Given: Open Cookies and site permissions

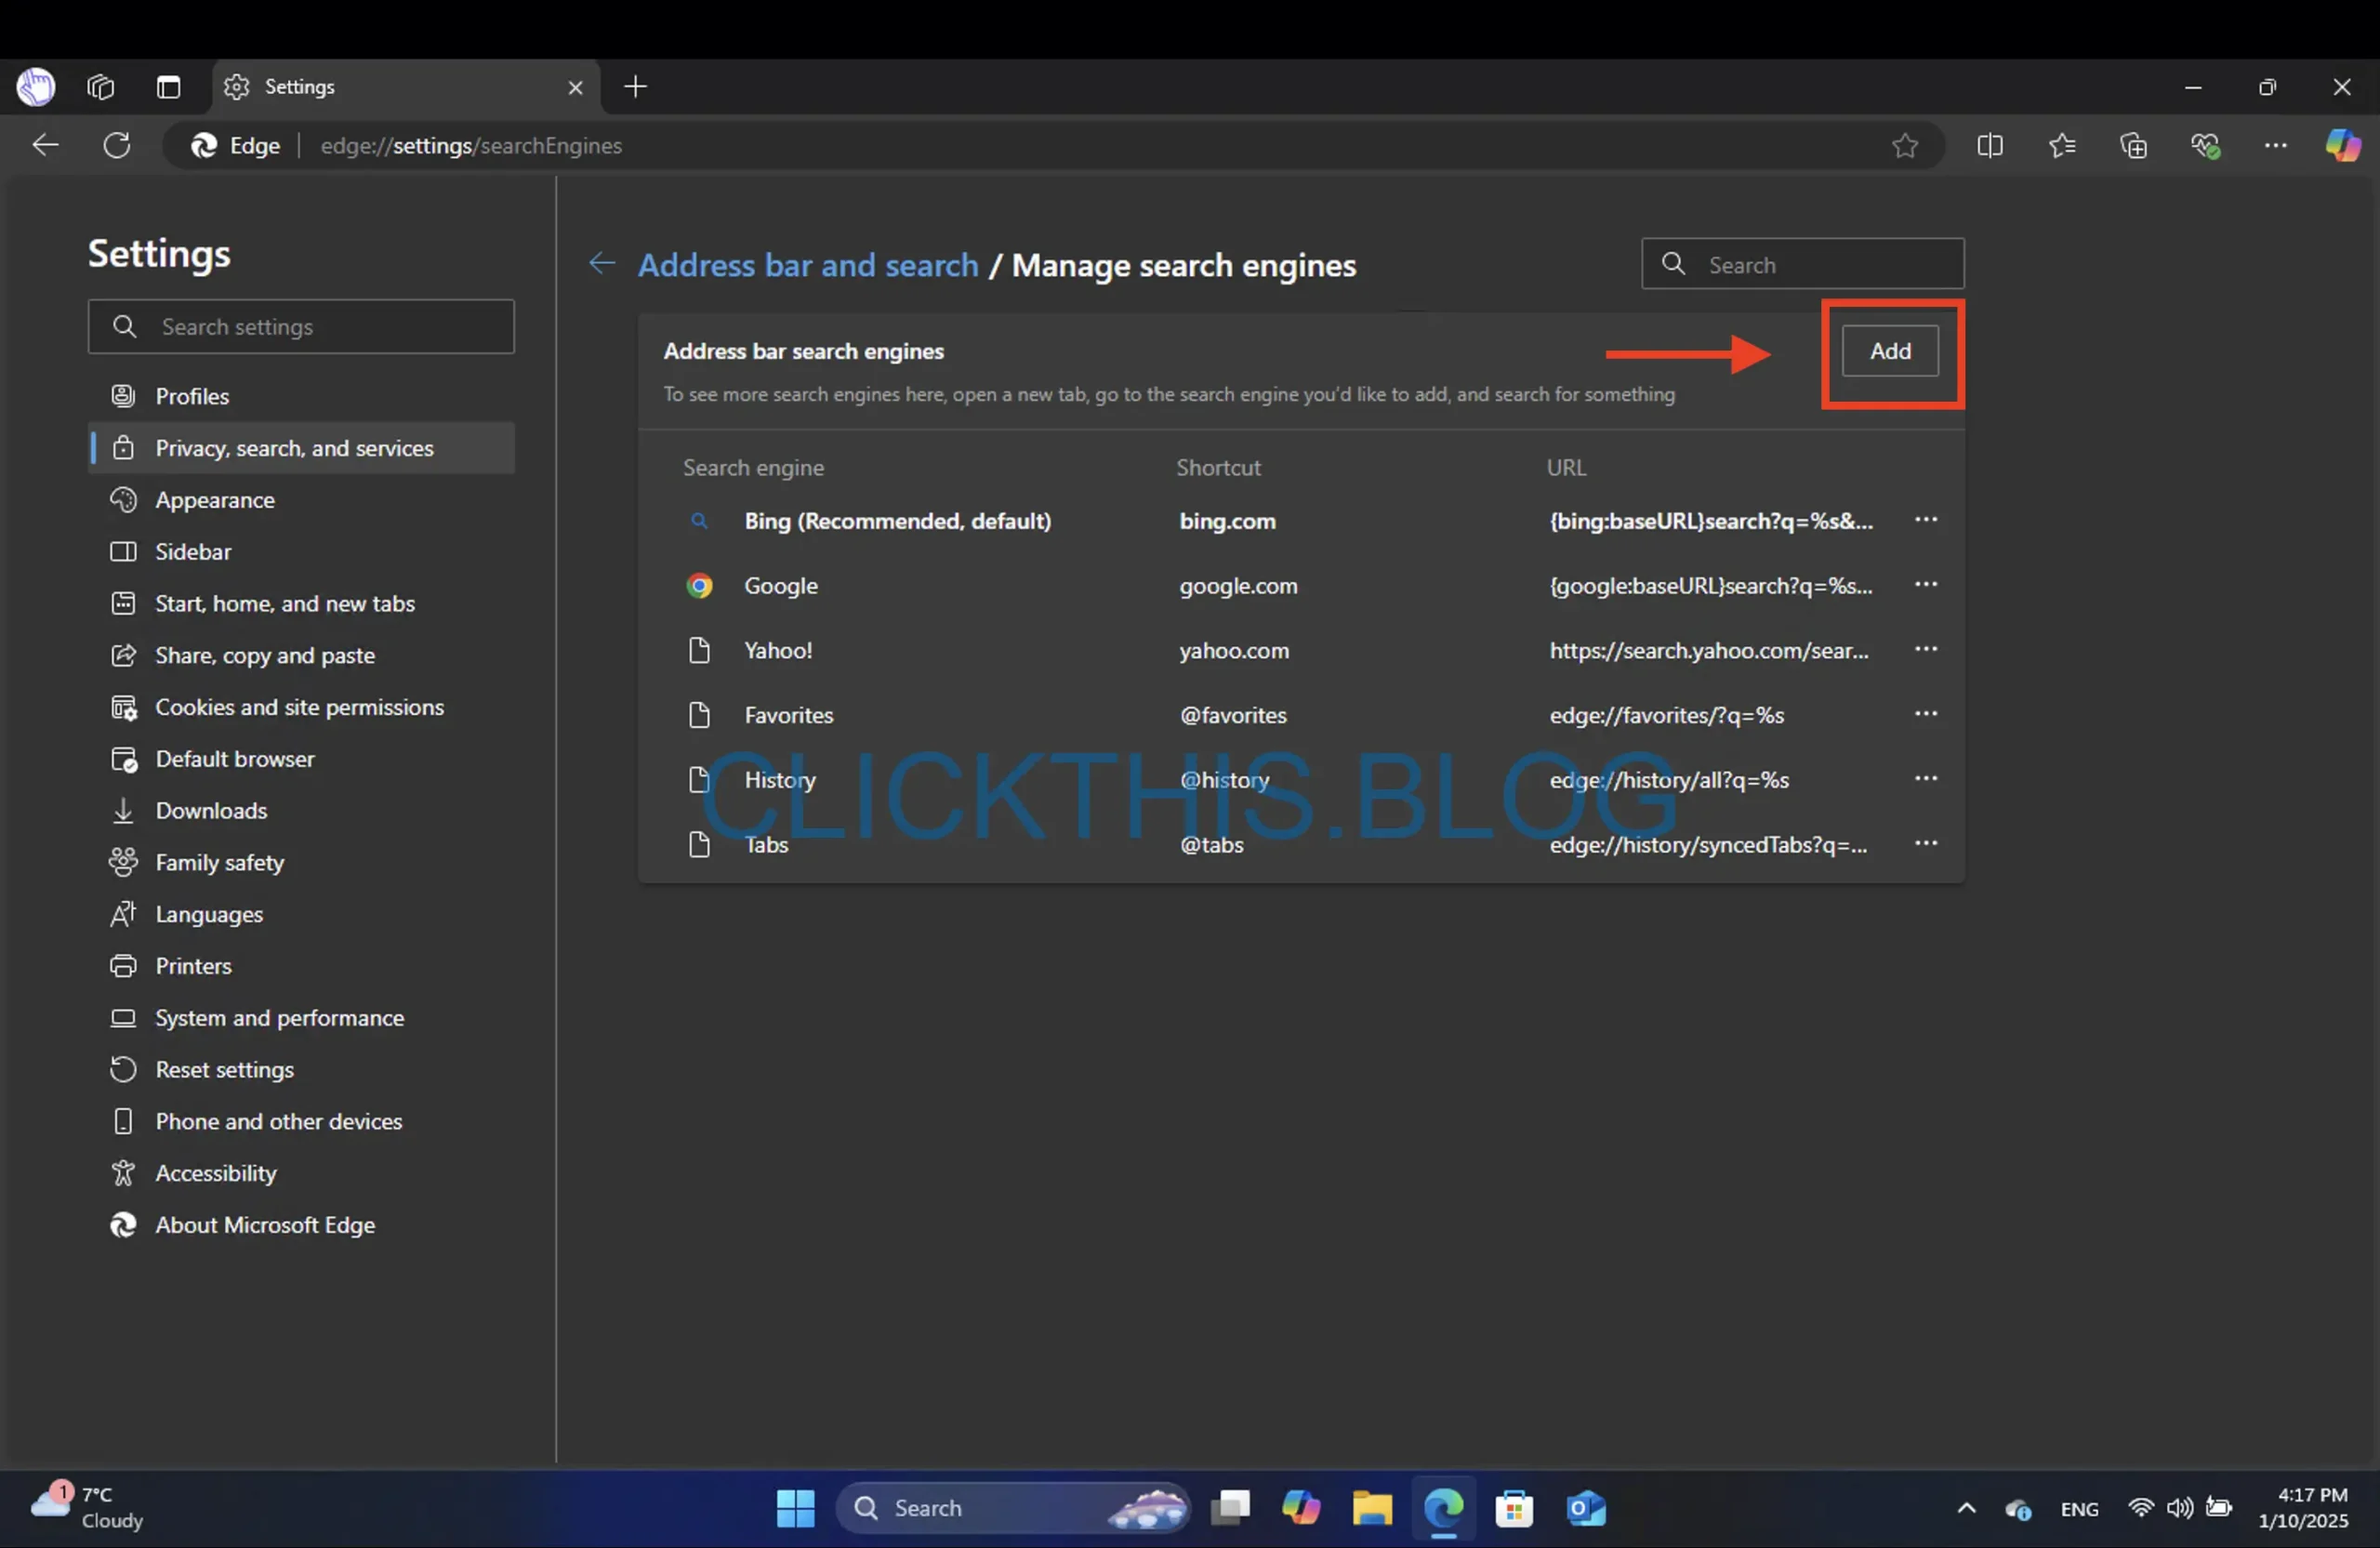Looking at the screenshot, I should coord(301,708).
